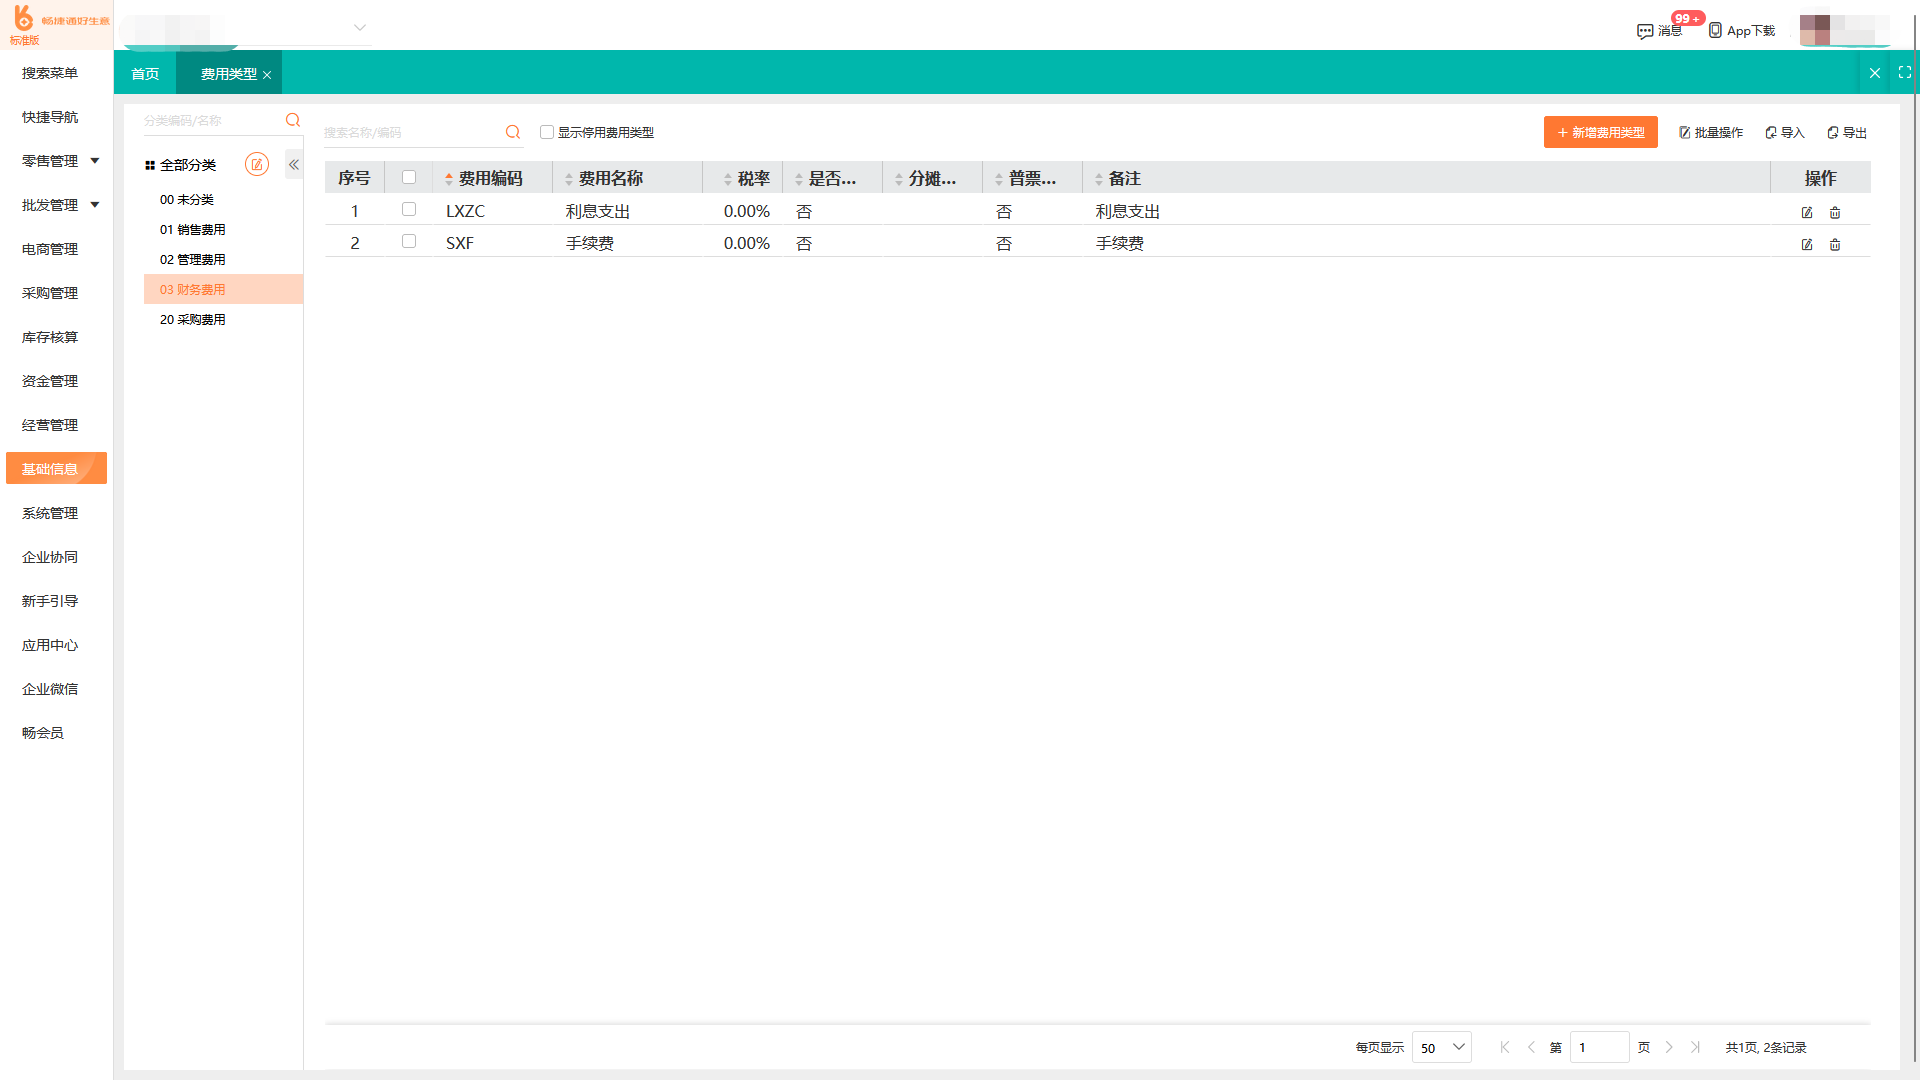This screenshot has width=1920, height=1080.
Task: Expand the 全部分类 tree expander
Action: 150,164
